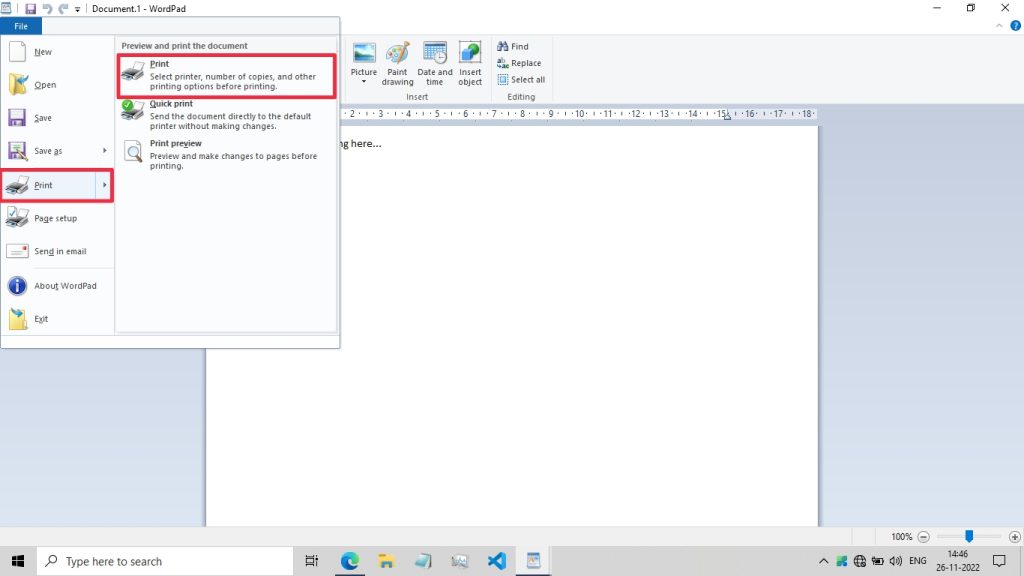The height and width of the screenshot is (576, 1024).
Task: Choose Send in email
Action: (x=57, y=251)
